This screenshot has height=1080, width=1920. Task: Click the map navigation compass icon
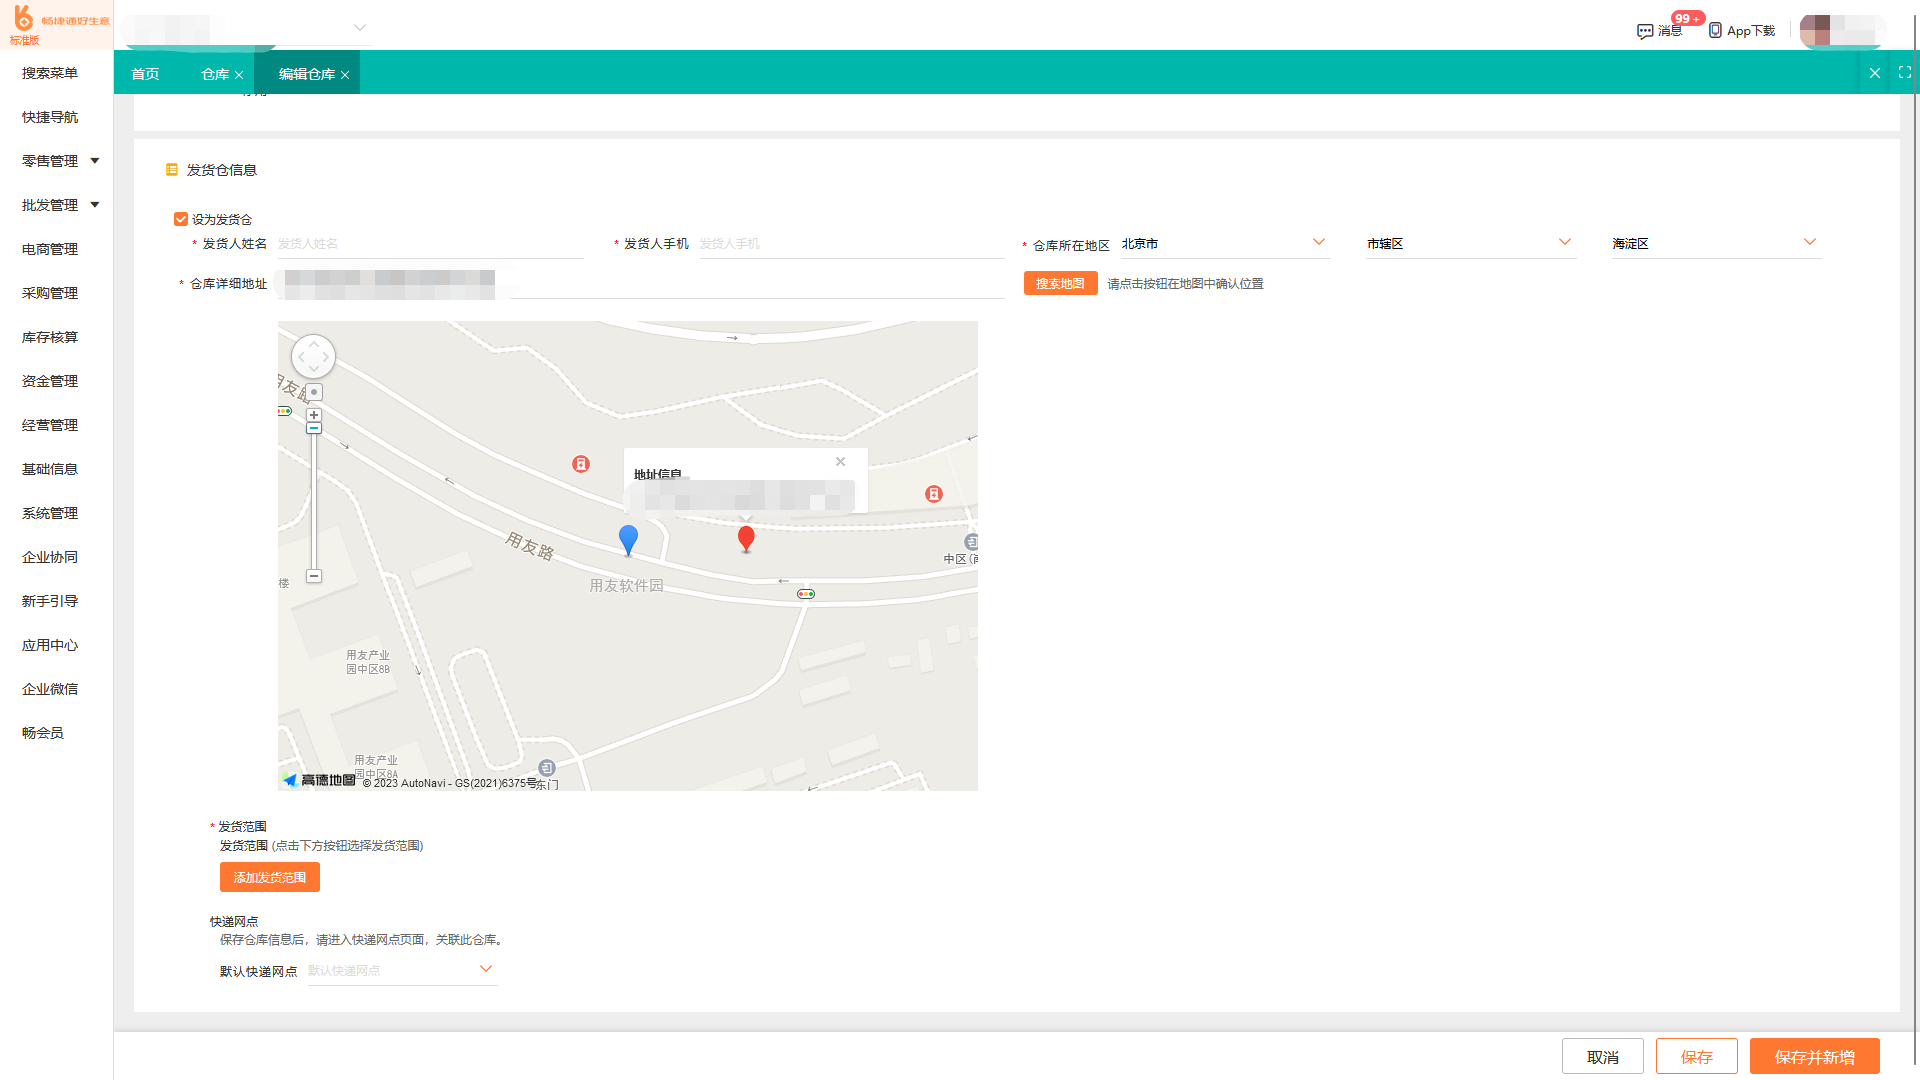(314, 356)
